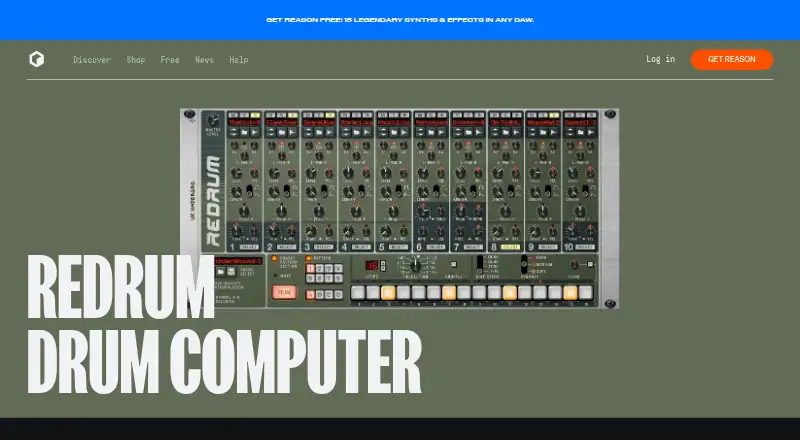The height and width of the screenshot is (440, 800).
Task: Toggle step 16 in the sequencer
Action: [x=586, y=292]
